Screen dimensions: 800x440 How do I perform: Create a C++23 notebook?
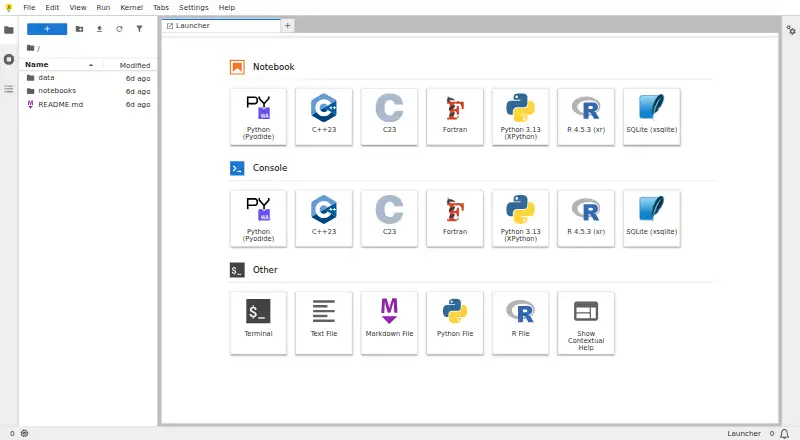[323, 117]
